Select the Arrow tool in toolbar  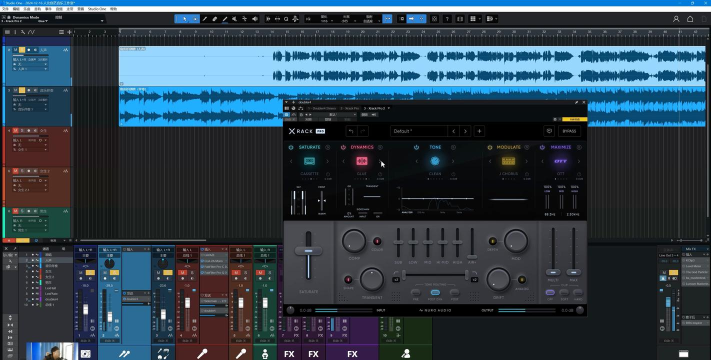point(185,19)
